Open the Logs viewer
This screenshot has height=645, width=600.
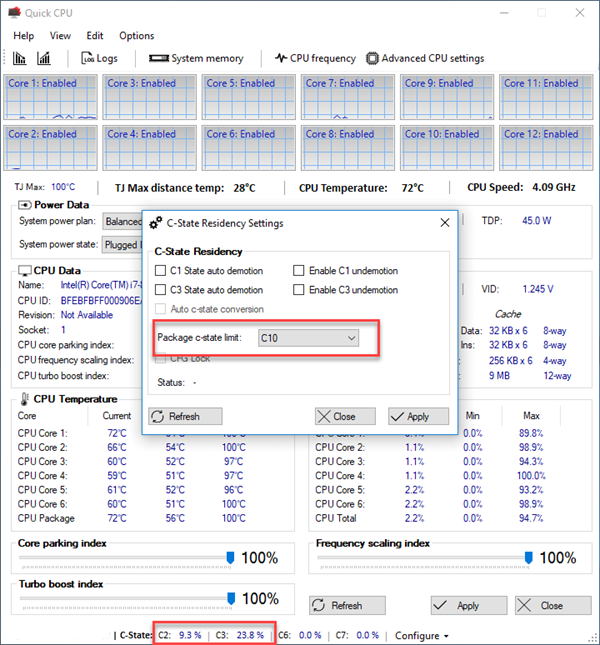(x=100, y=58)
